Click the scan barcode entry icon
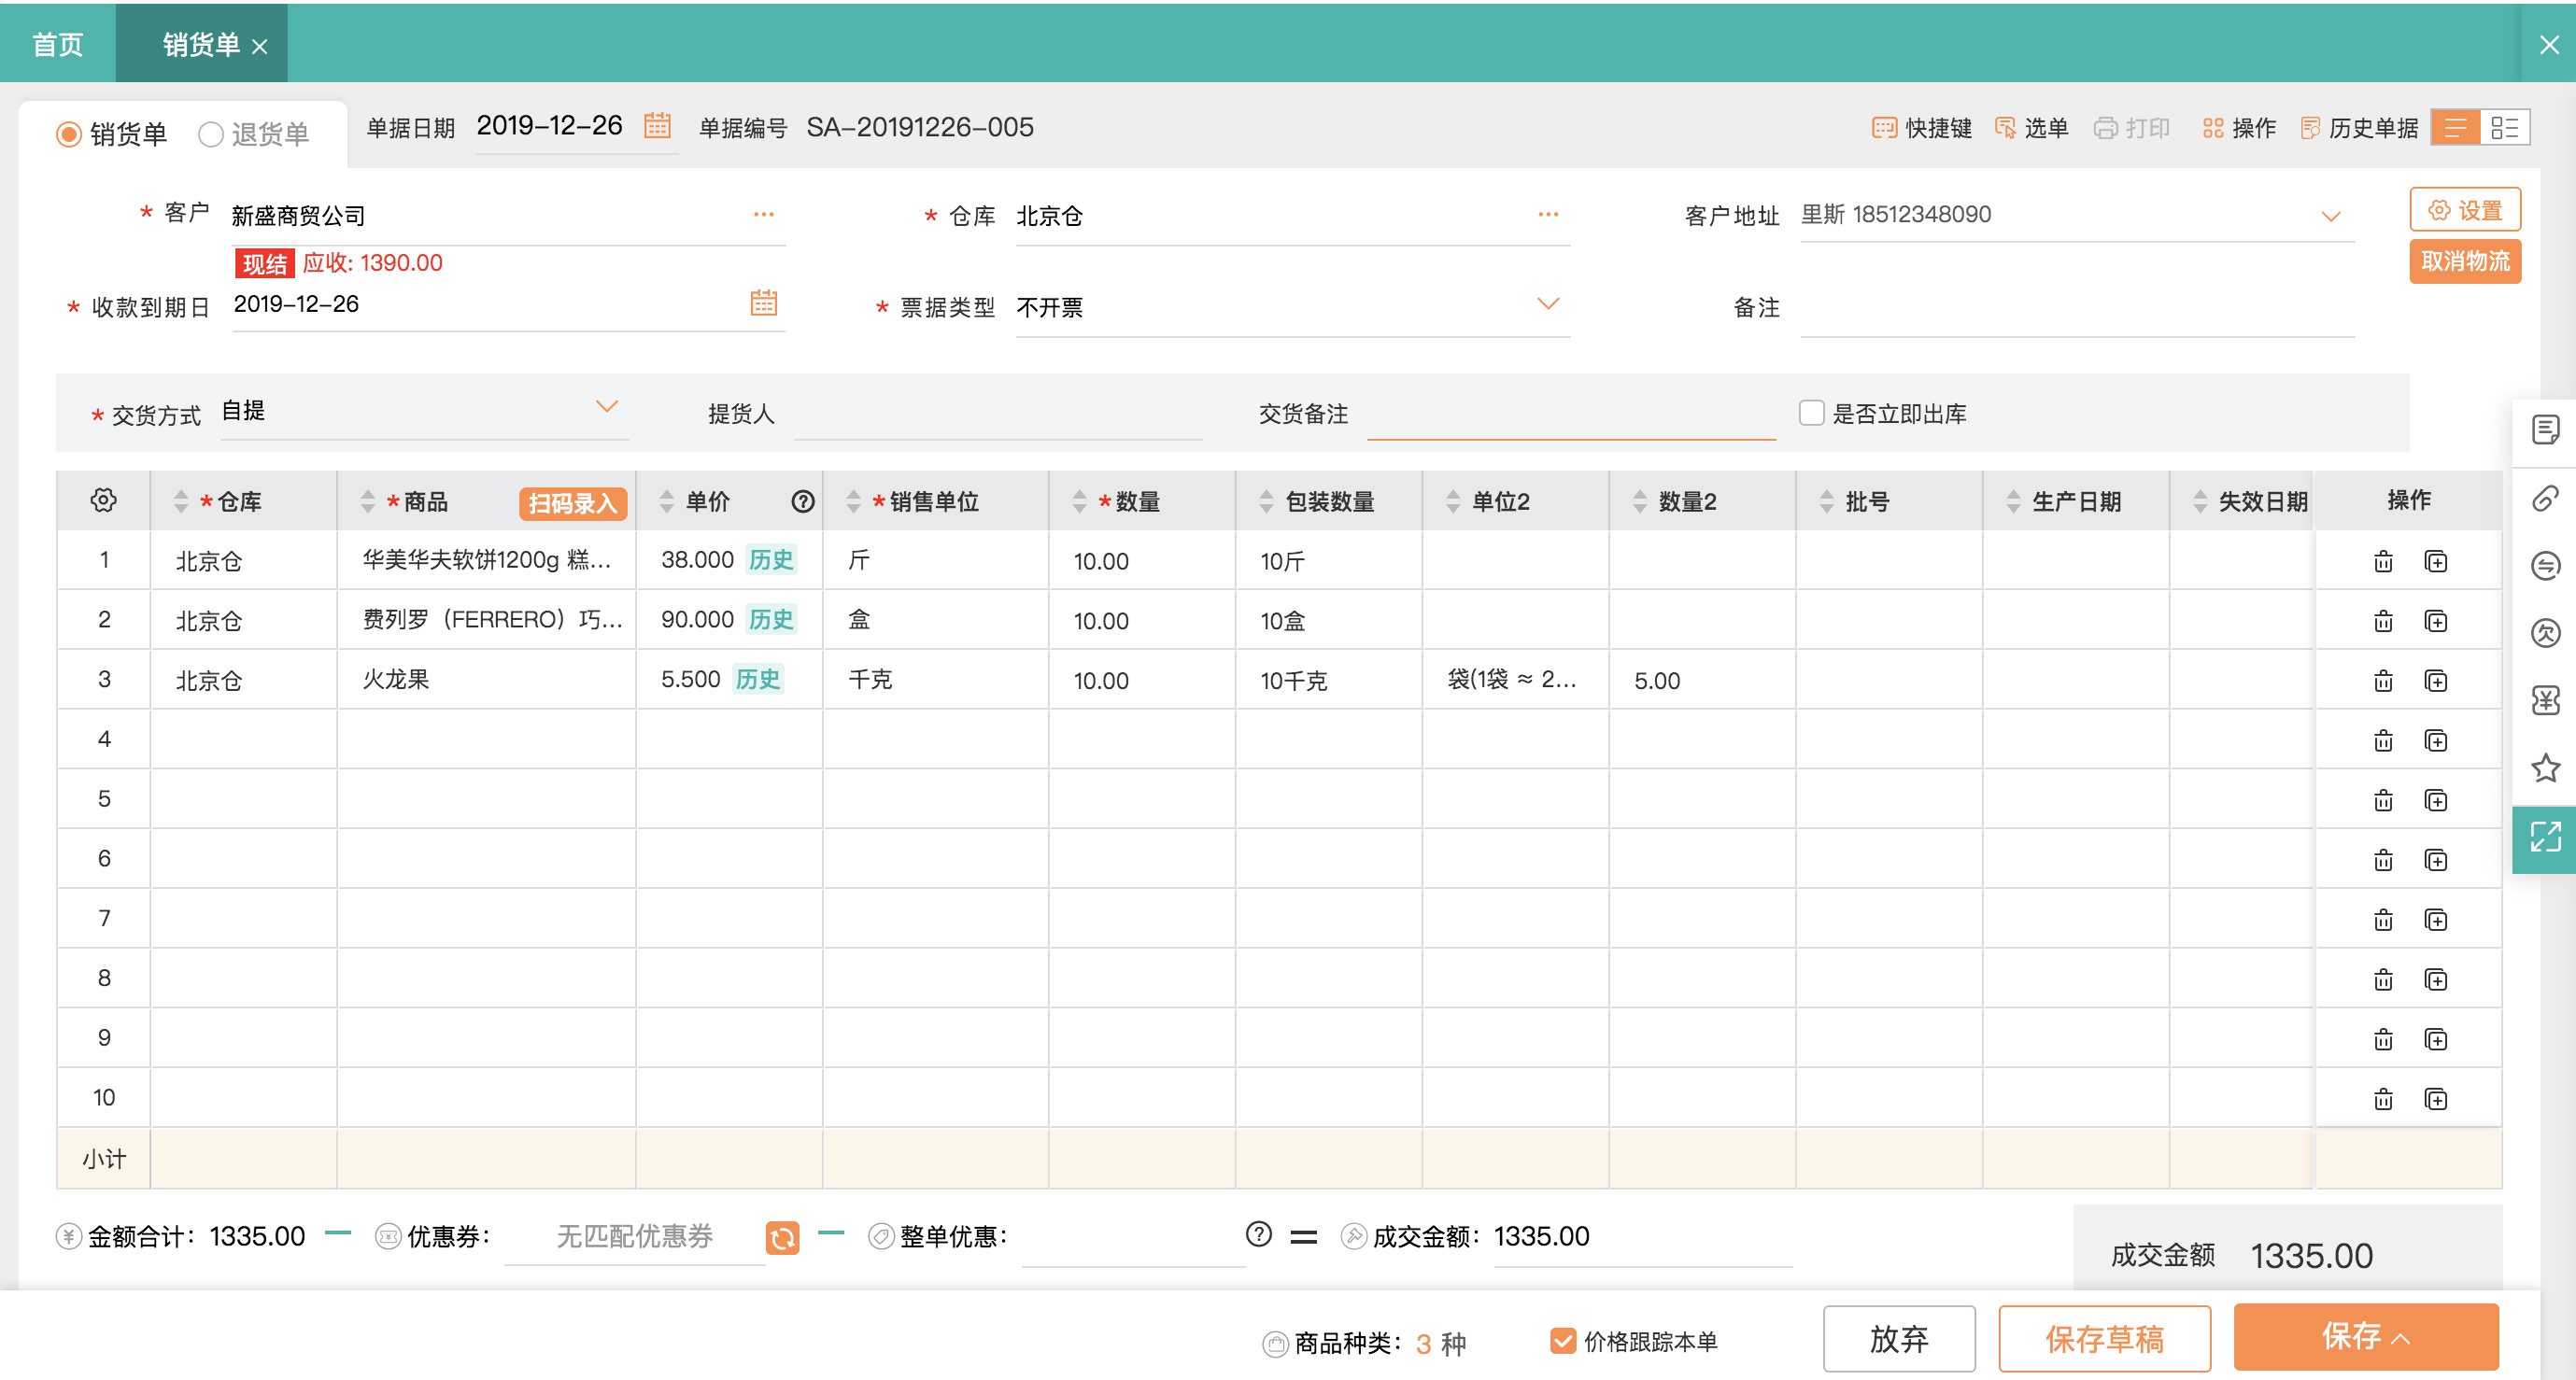Image resolution: width=2576 pixels, height=1380 pixels. (x=573, y=500)
